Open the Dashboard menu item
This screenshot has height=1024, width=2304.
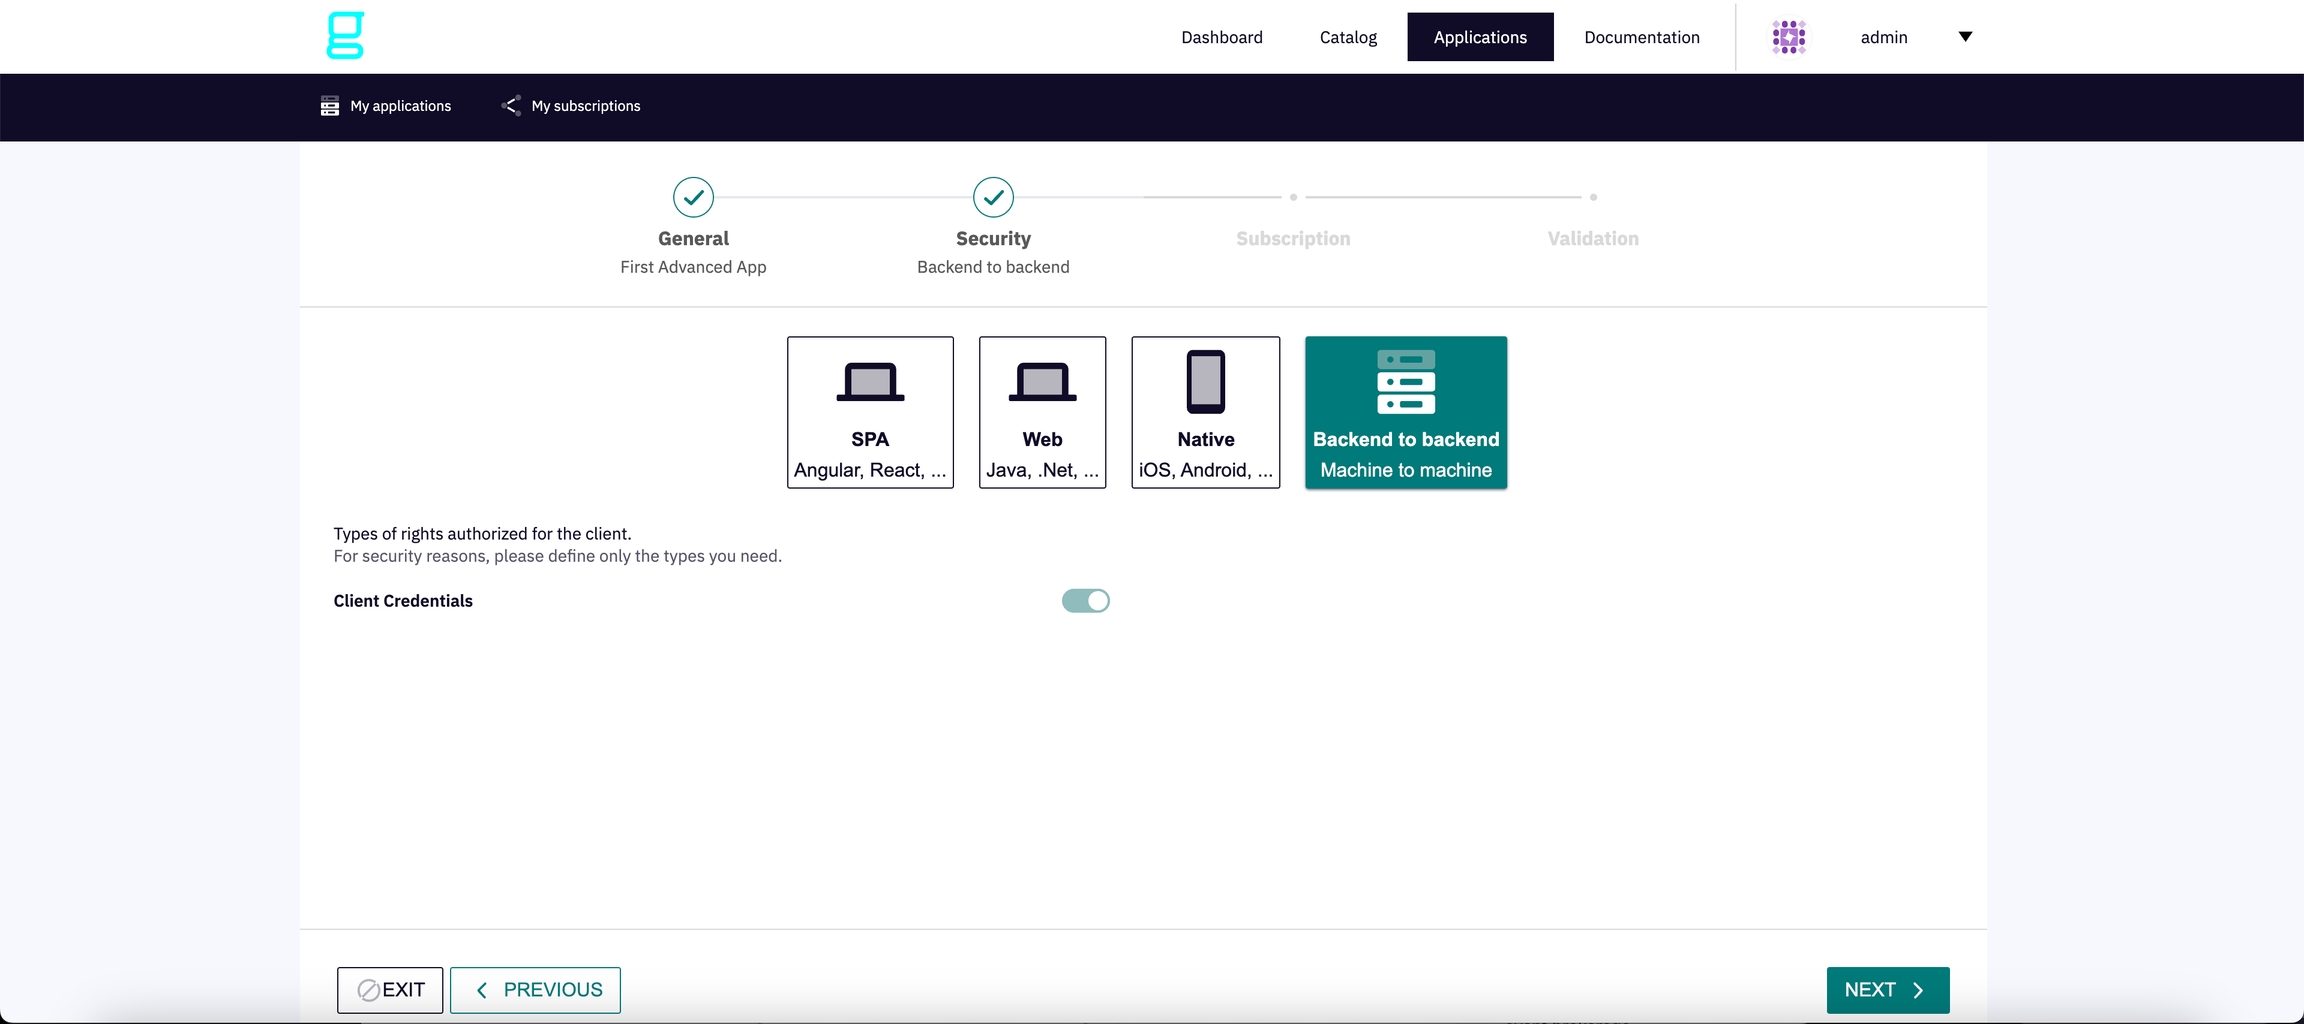[1221, 37]
